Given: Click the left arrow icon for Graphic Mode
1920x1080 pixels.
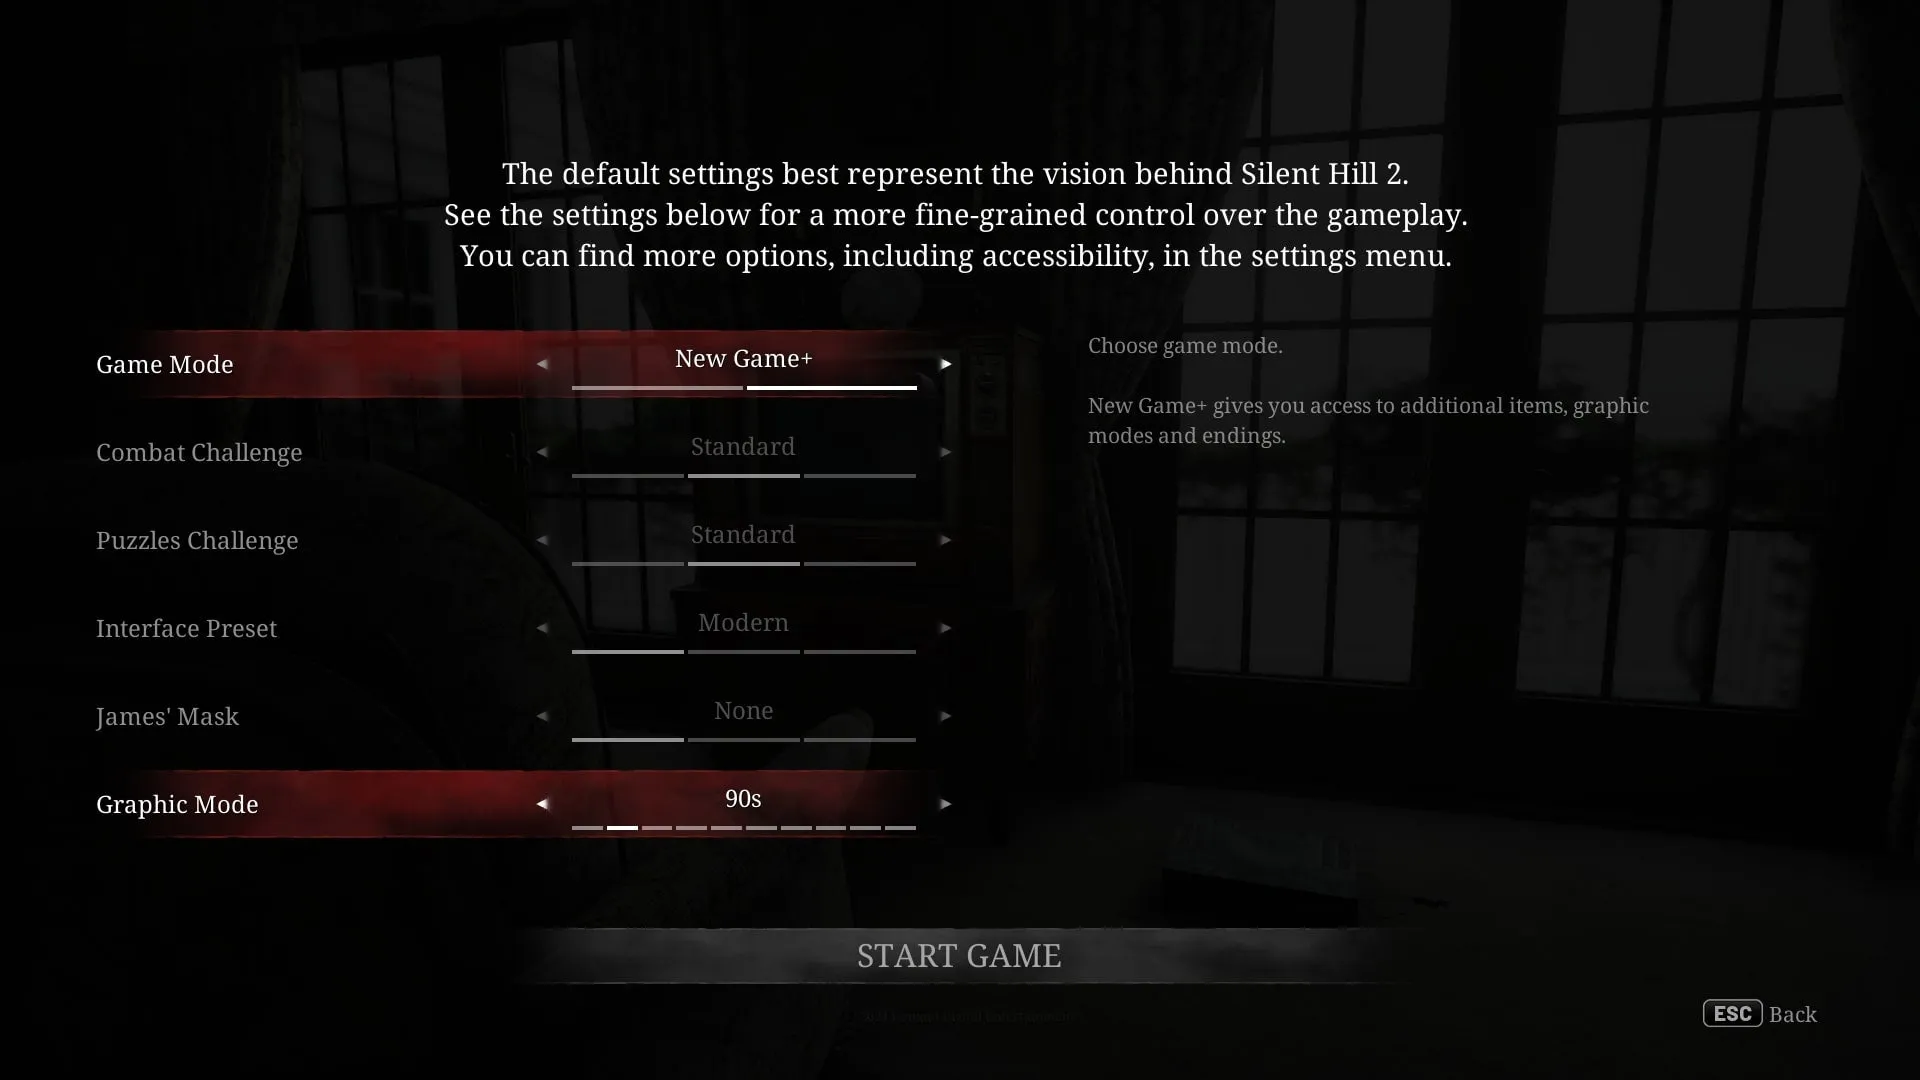Looking at the screenshot, I should (x=542, y=803).
